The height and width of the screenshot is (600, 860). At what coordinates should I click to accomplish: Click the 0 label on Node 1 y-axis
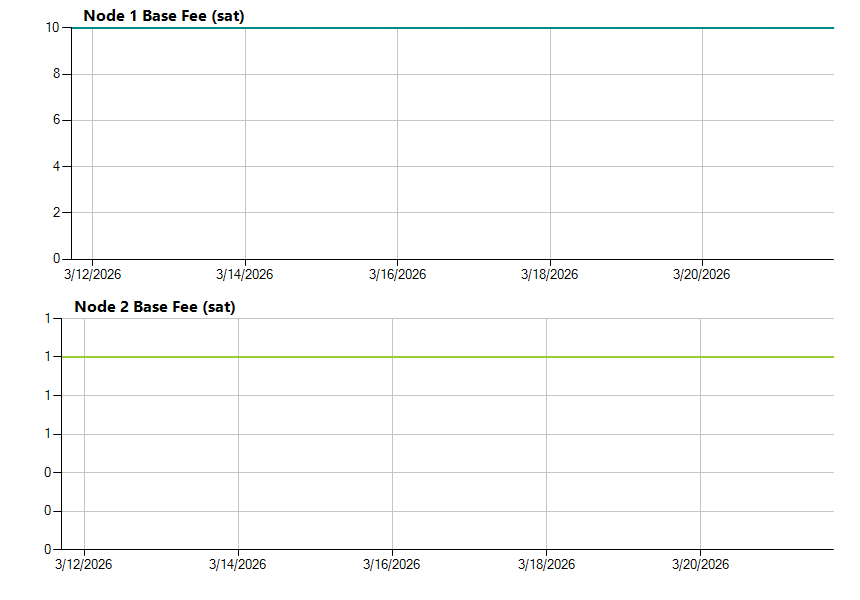[x=57, y=258]
